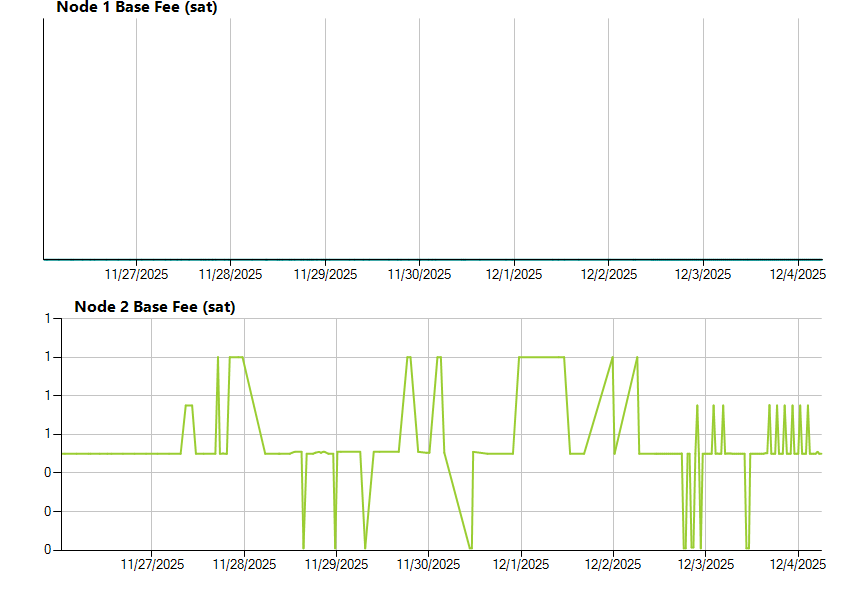
Task: Select 11/29/2025 label on Node 2 chart axis
Action: coord(336,565)
